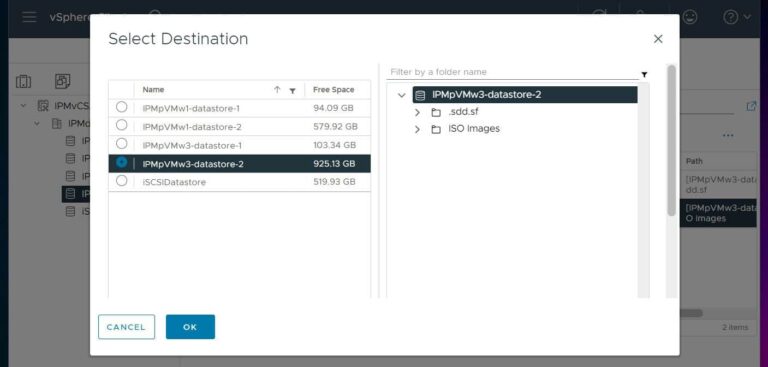Image resolution: width=768 pixels, height=367 pixels.
Task: Select IPMpVMw3-datastore-2 radio button
Action: 121,162
